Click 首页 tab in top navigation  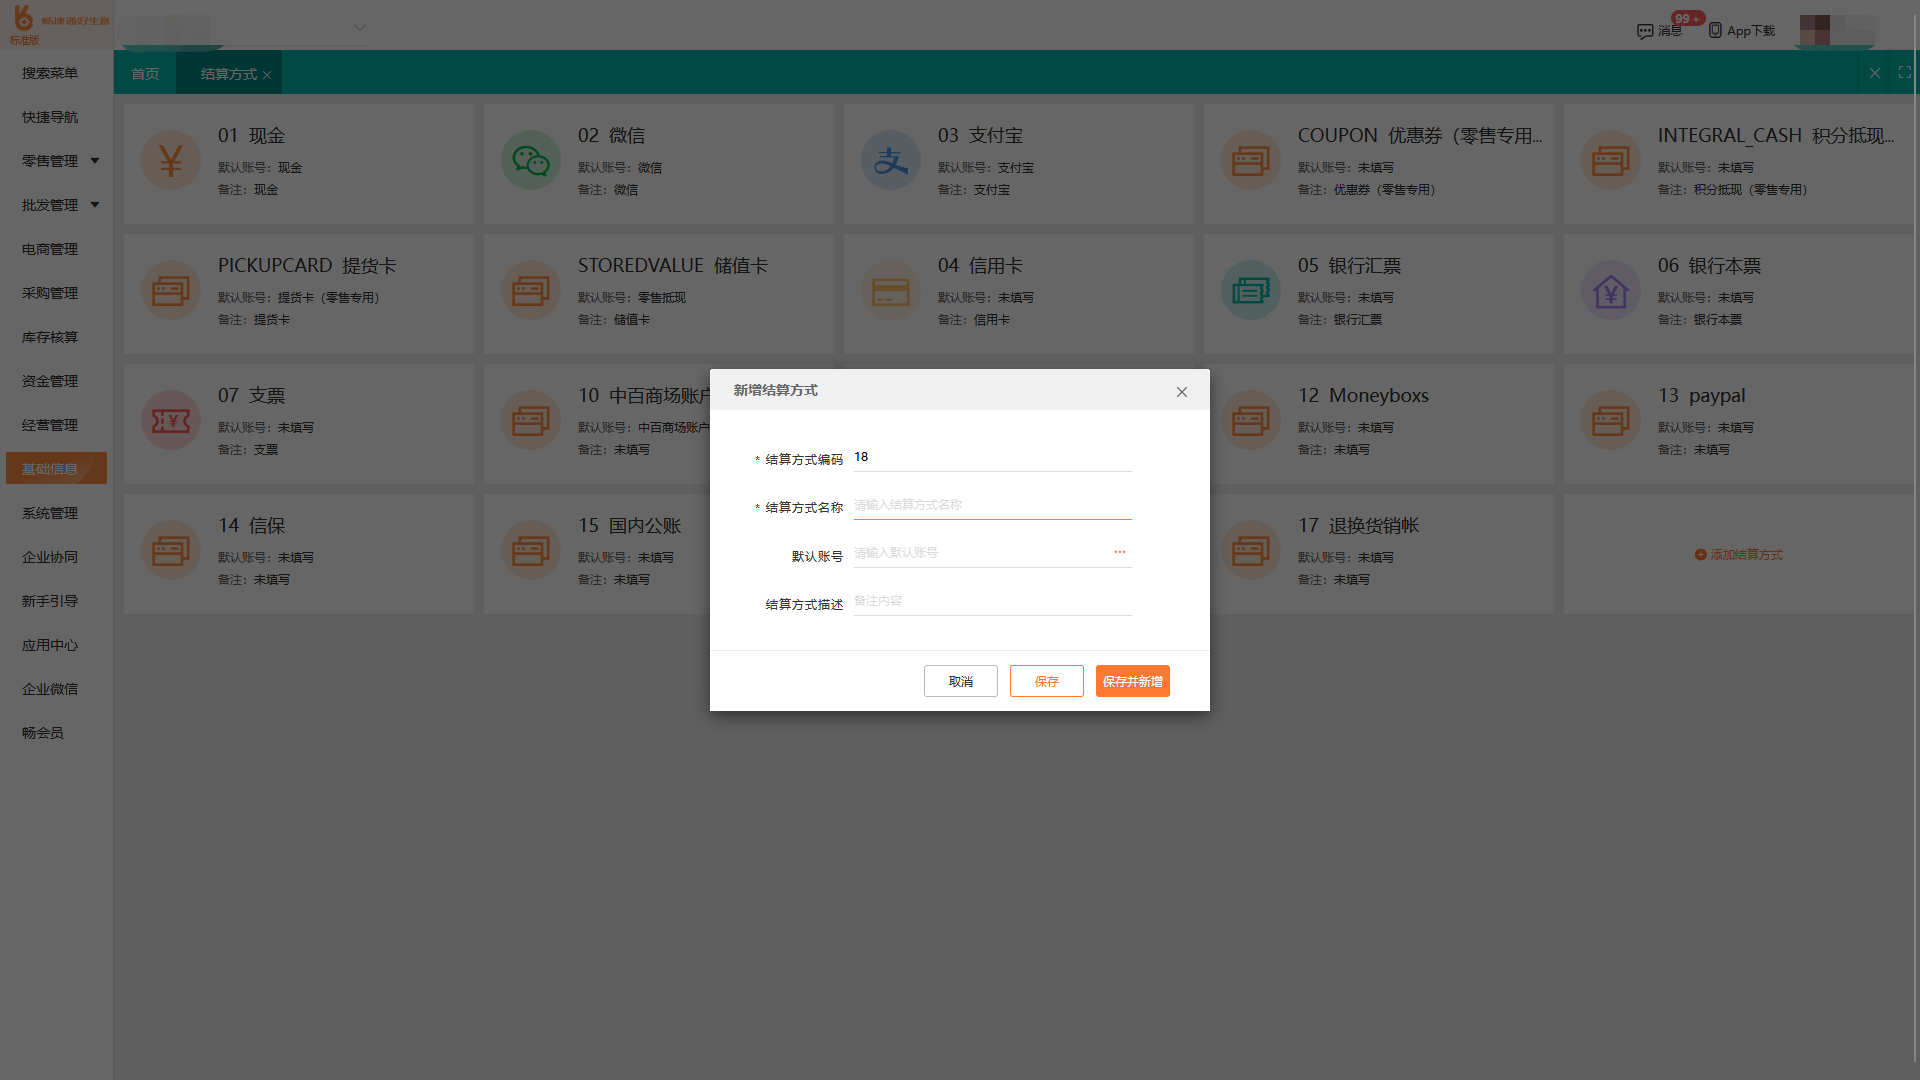coord(144,74)
